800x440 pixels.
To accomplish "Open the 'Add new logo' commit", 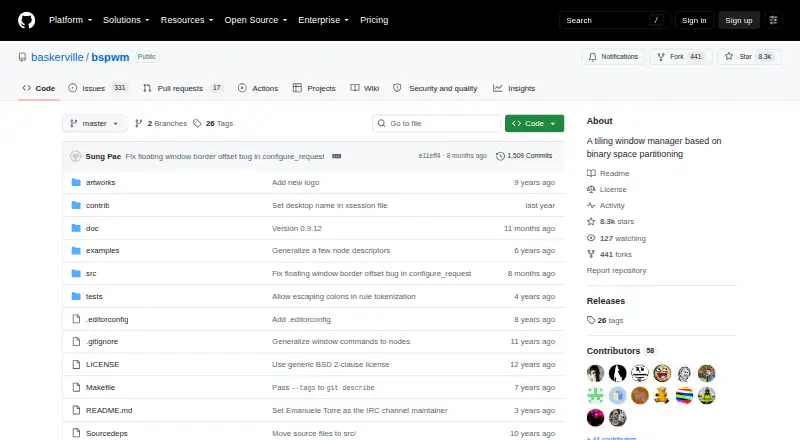I will click(x=296, y=182).
